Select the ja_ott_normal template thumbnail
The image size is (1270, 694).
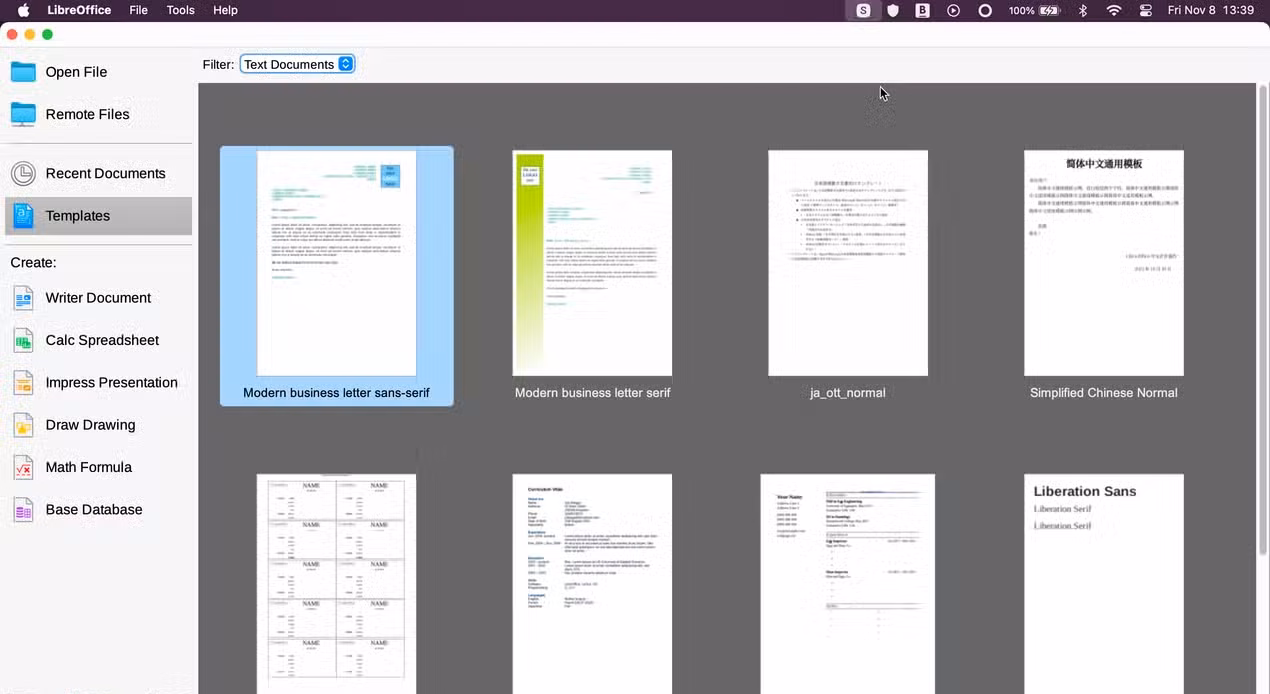[848, 263]
